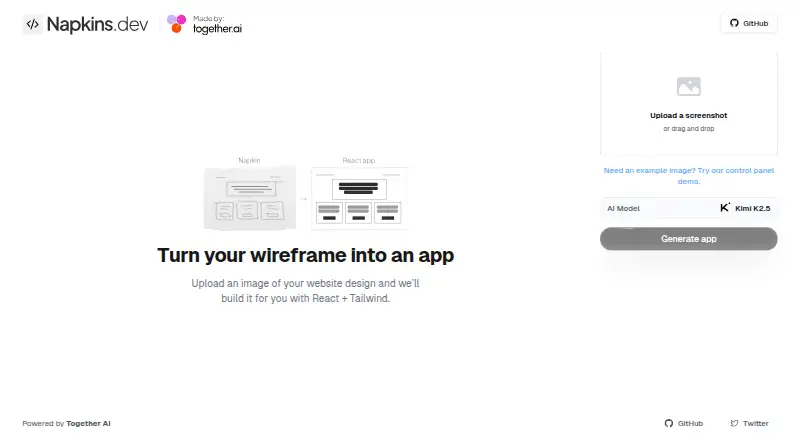Image resolution: width=800 pixels, height=440 pixels.
Task: Click the Napkin sketch wireframe illustration
Action: (250, 198)
